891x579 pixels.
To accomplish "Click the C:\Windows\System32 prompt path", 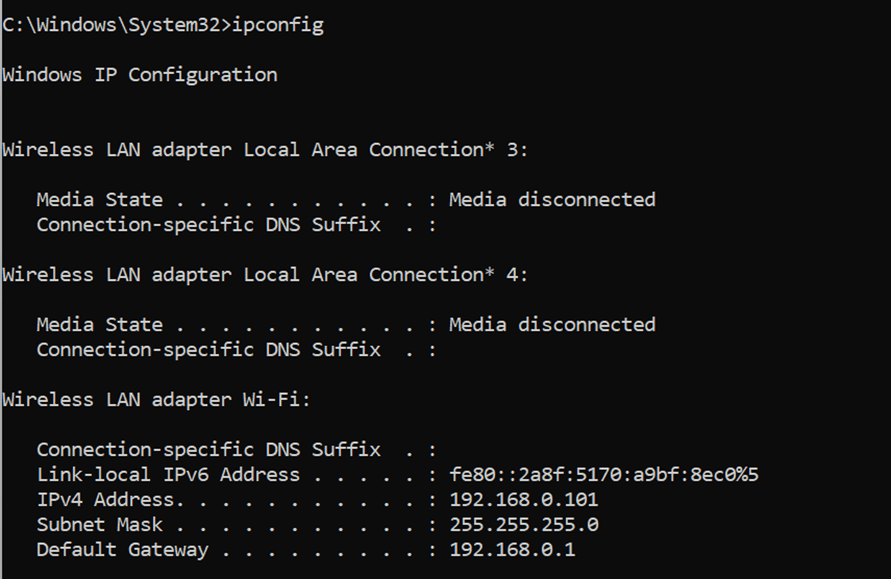I will (x=116, y=25).
